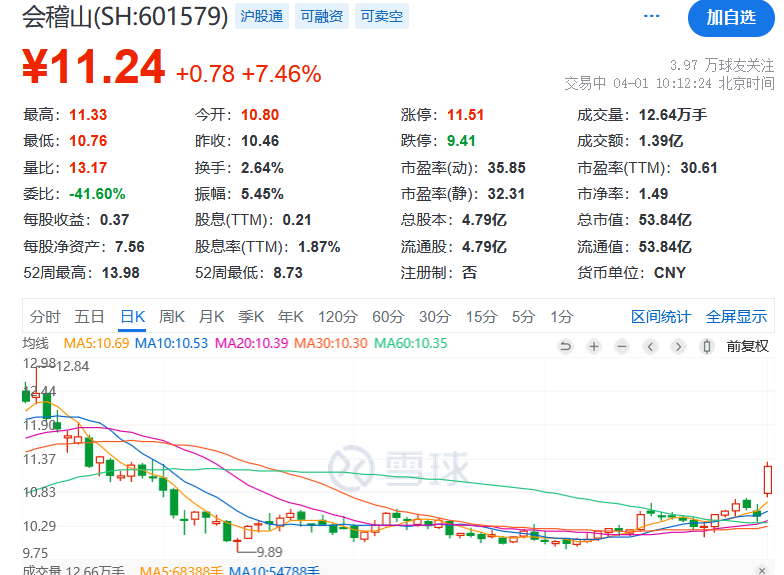Click the latest red candlestick on chart
The width and height of the screenshot is (784, 575).
768,479
